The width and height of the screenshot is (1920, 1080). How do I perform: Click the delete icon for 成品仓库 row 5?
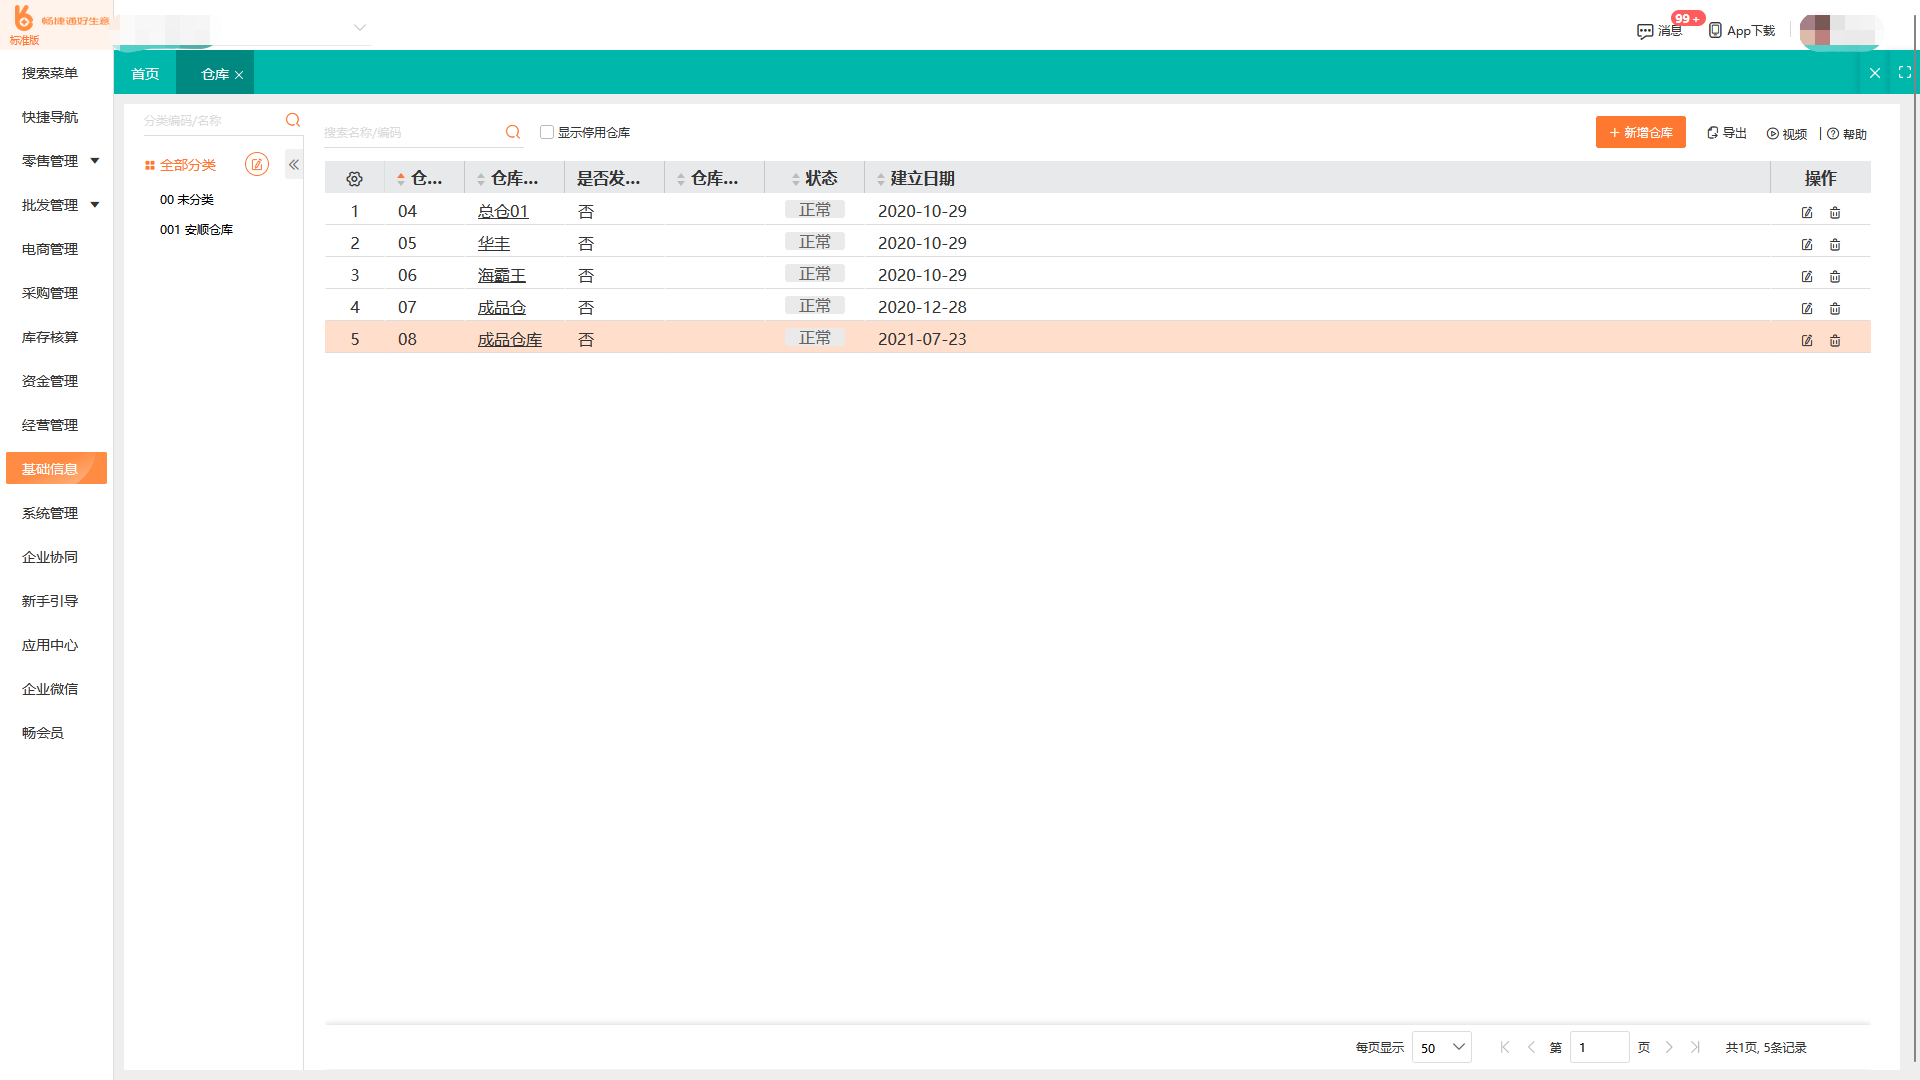point(1834,339)
